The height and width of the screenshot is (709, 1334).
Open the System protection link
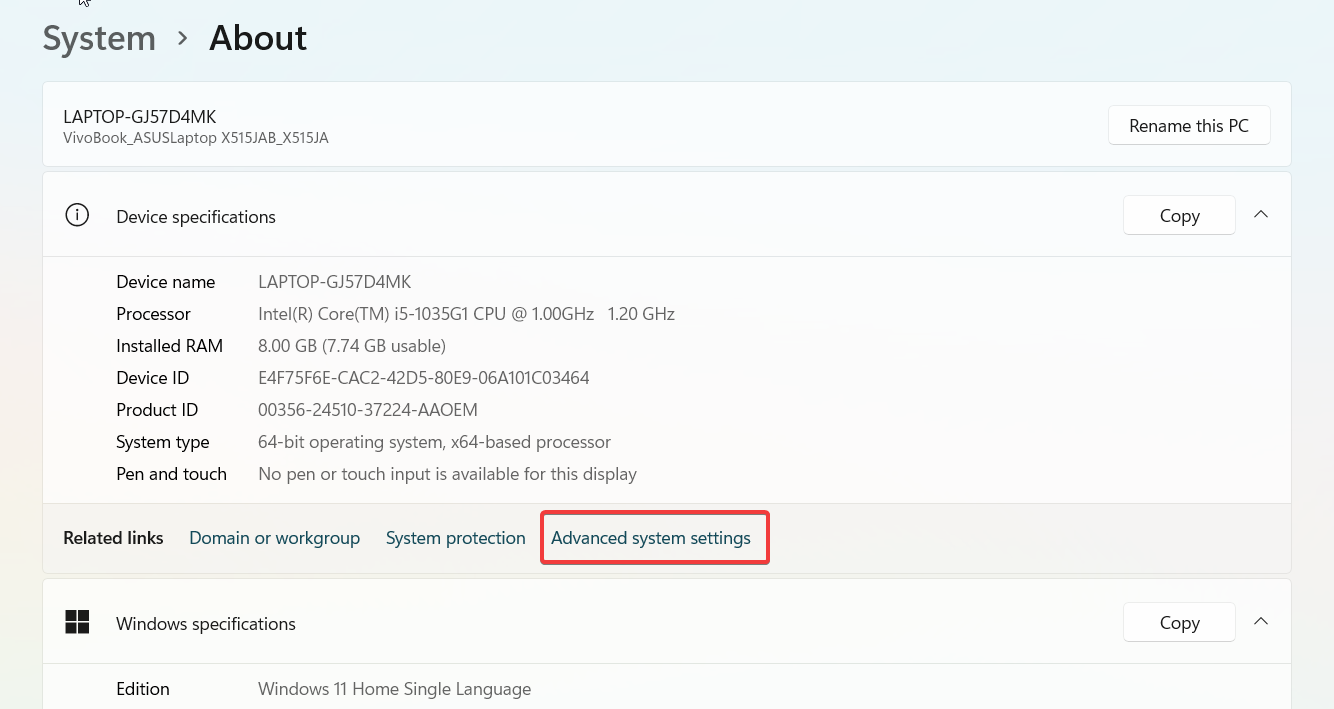pyautogui.click(x=455, y=538)
